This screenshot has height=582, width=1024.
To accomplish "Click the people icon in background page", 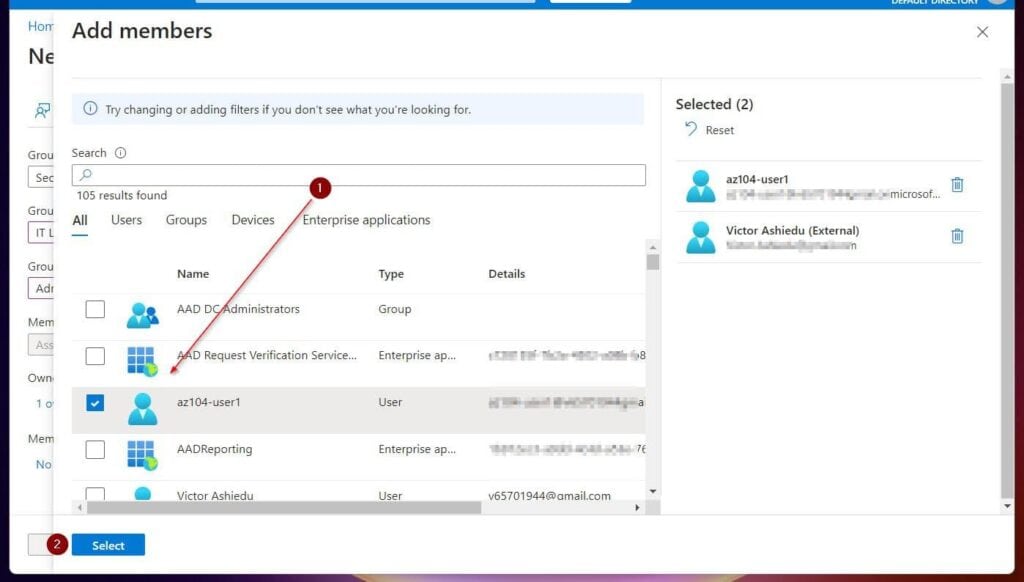I will click(42, 110).
